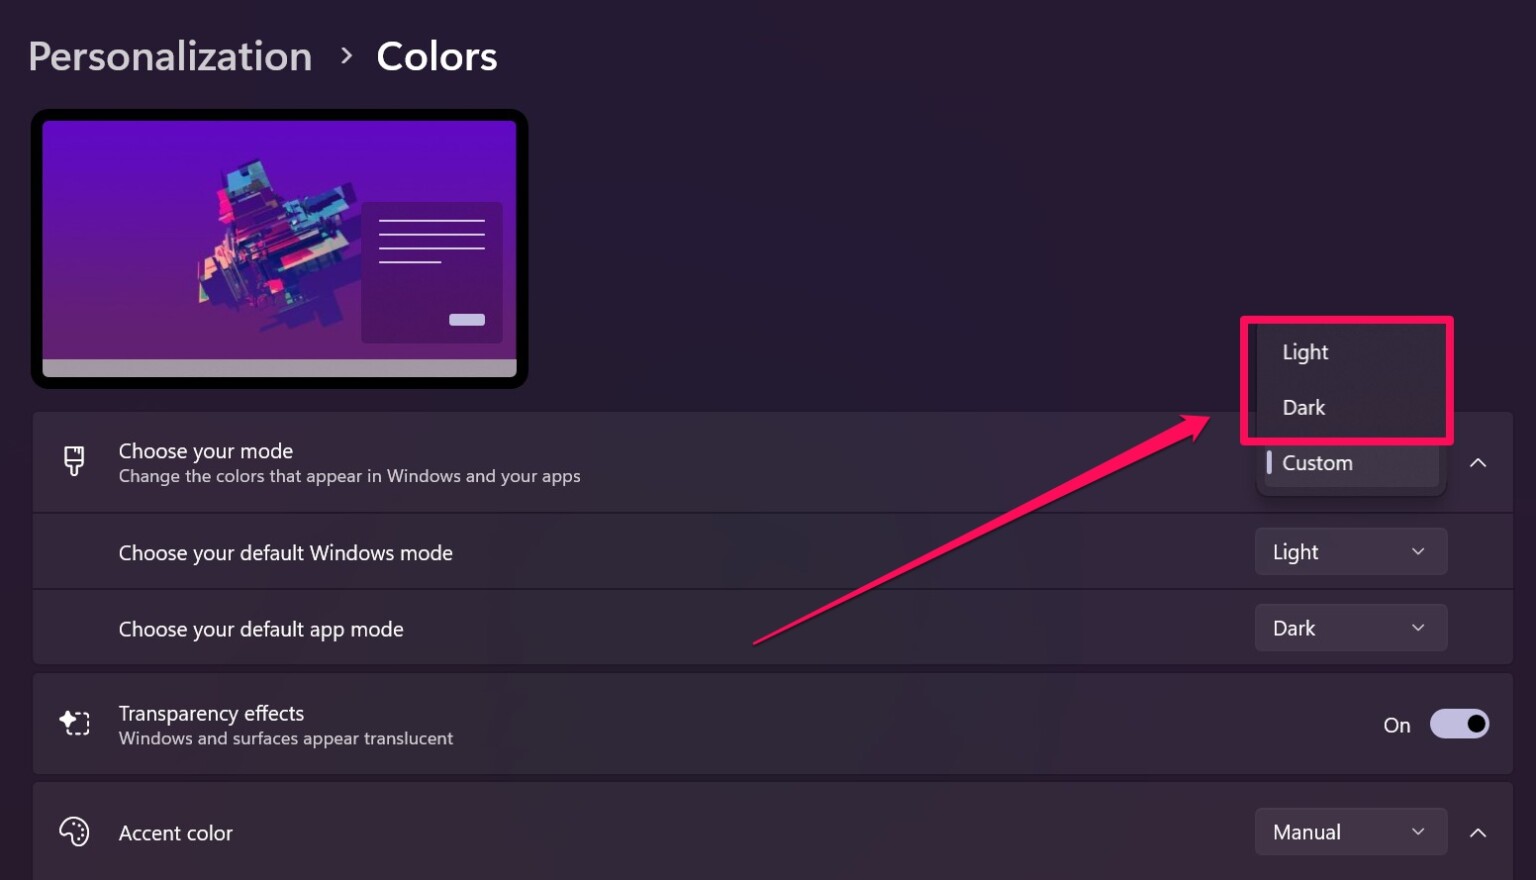Click Personalization in the breadcrumb
Image resolution: width=1536 pixels, height=880 pixels.
tap(169, 56)
